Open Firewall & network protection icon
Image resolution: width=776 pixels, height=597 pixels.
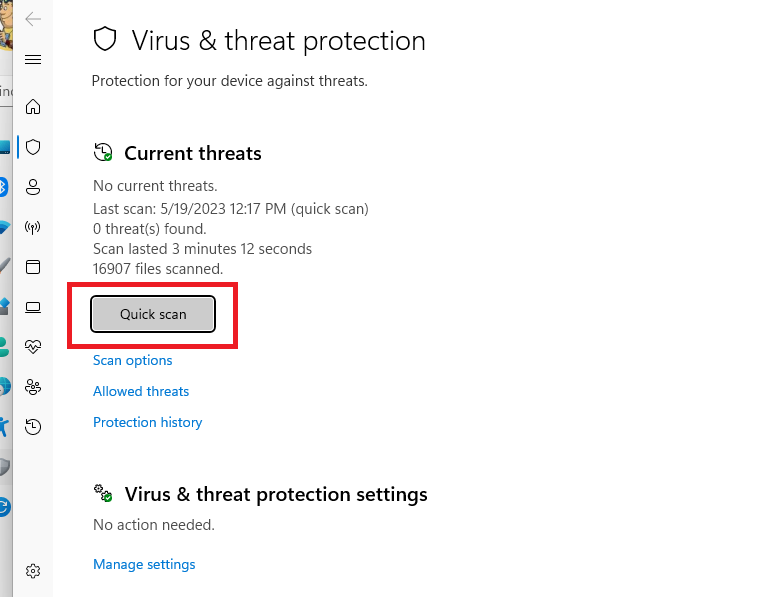point(33,227)
